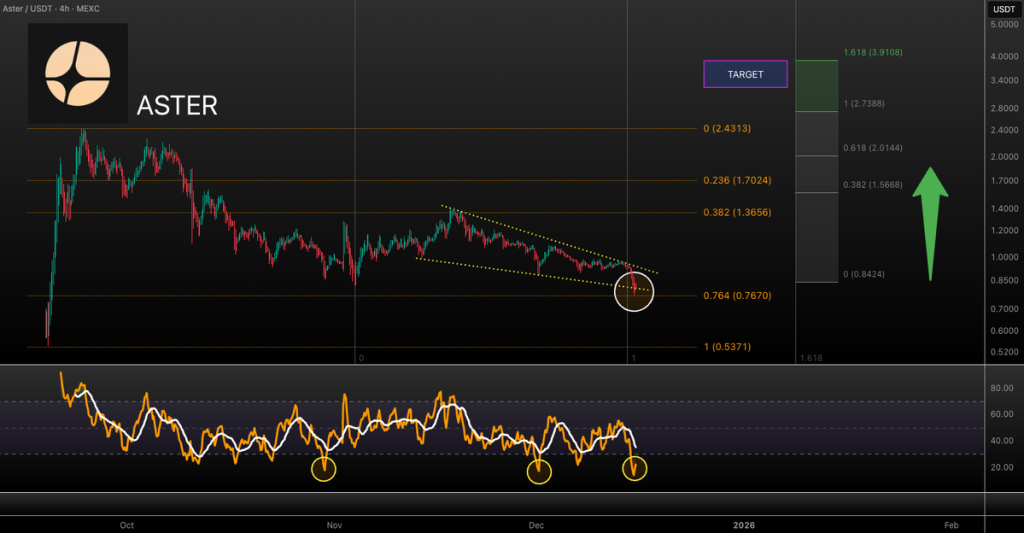Click the white circle at wedge breakdown
The width and height of the screenshot is (1024, 533).
pos(633,291)
